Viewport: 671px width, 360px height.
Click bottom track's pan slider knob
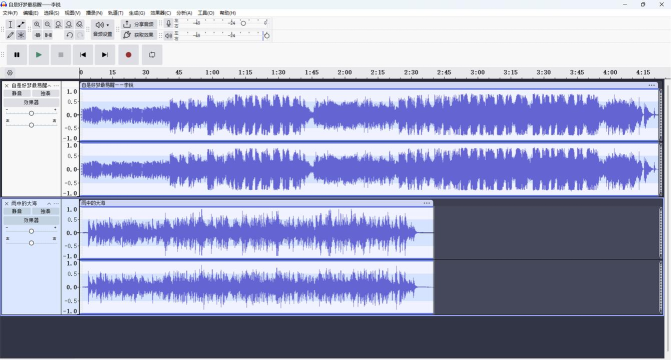click(31, 243)
